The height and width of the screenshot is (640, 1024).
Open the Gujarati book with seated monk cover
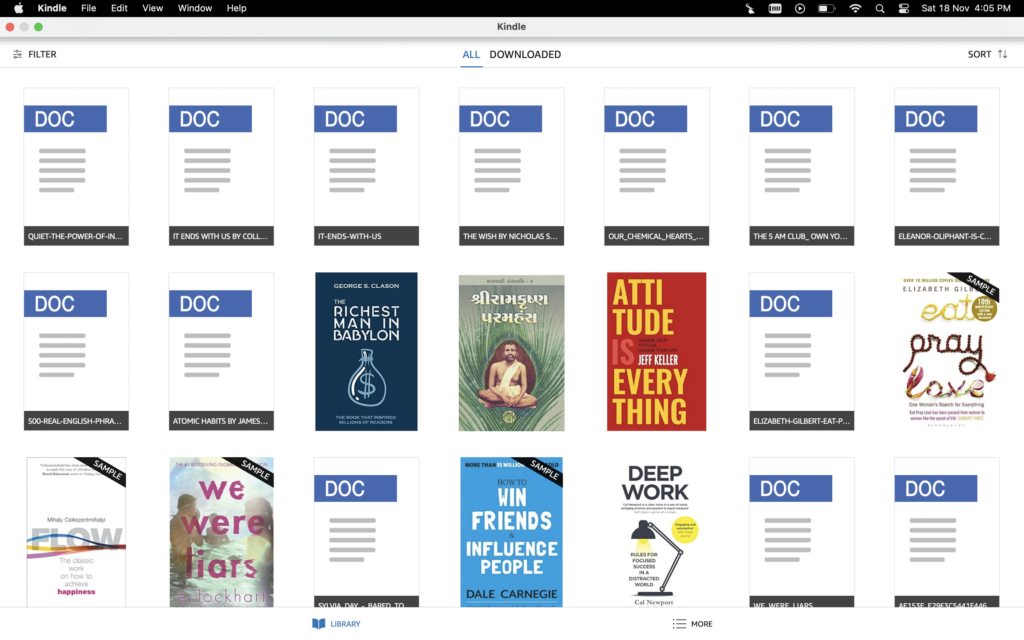pos(511,353)
